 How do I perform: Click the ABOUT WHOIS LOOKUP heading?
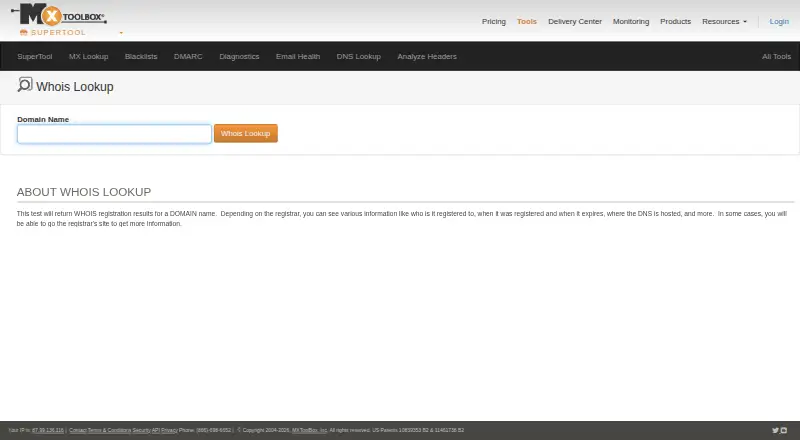coord(84,192)
